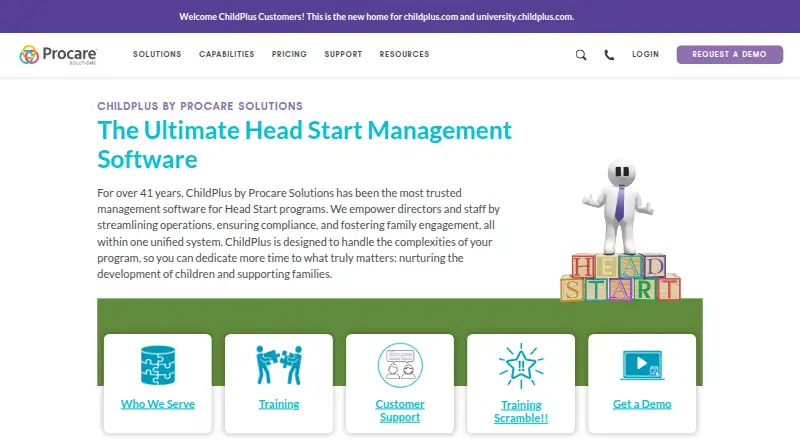Open the Training Scramble!! link
Screen dimensions: 800x440
[521, 411]
